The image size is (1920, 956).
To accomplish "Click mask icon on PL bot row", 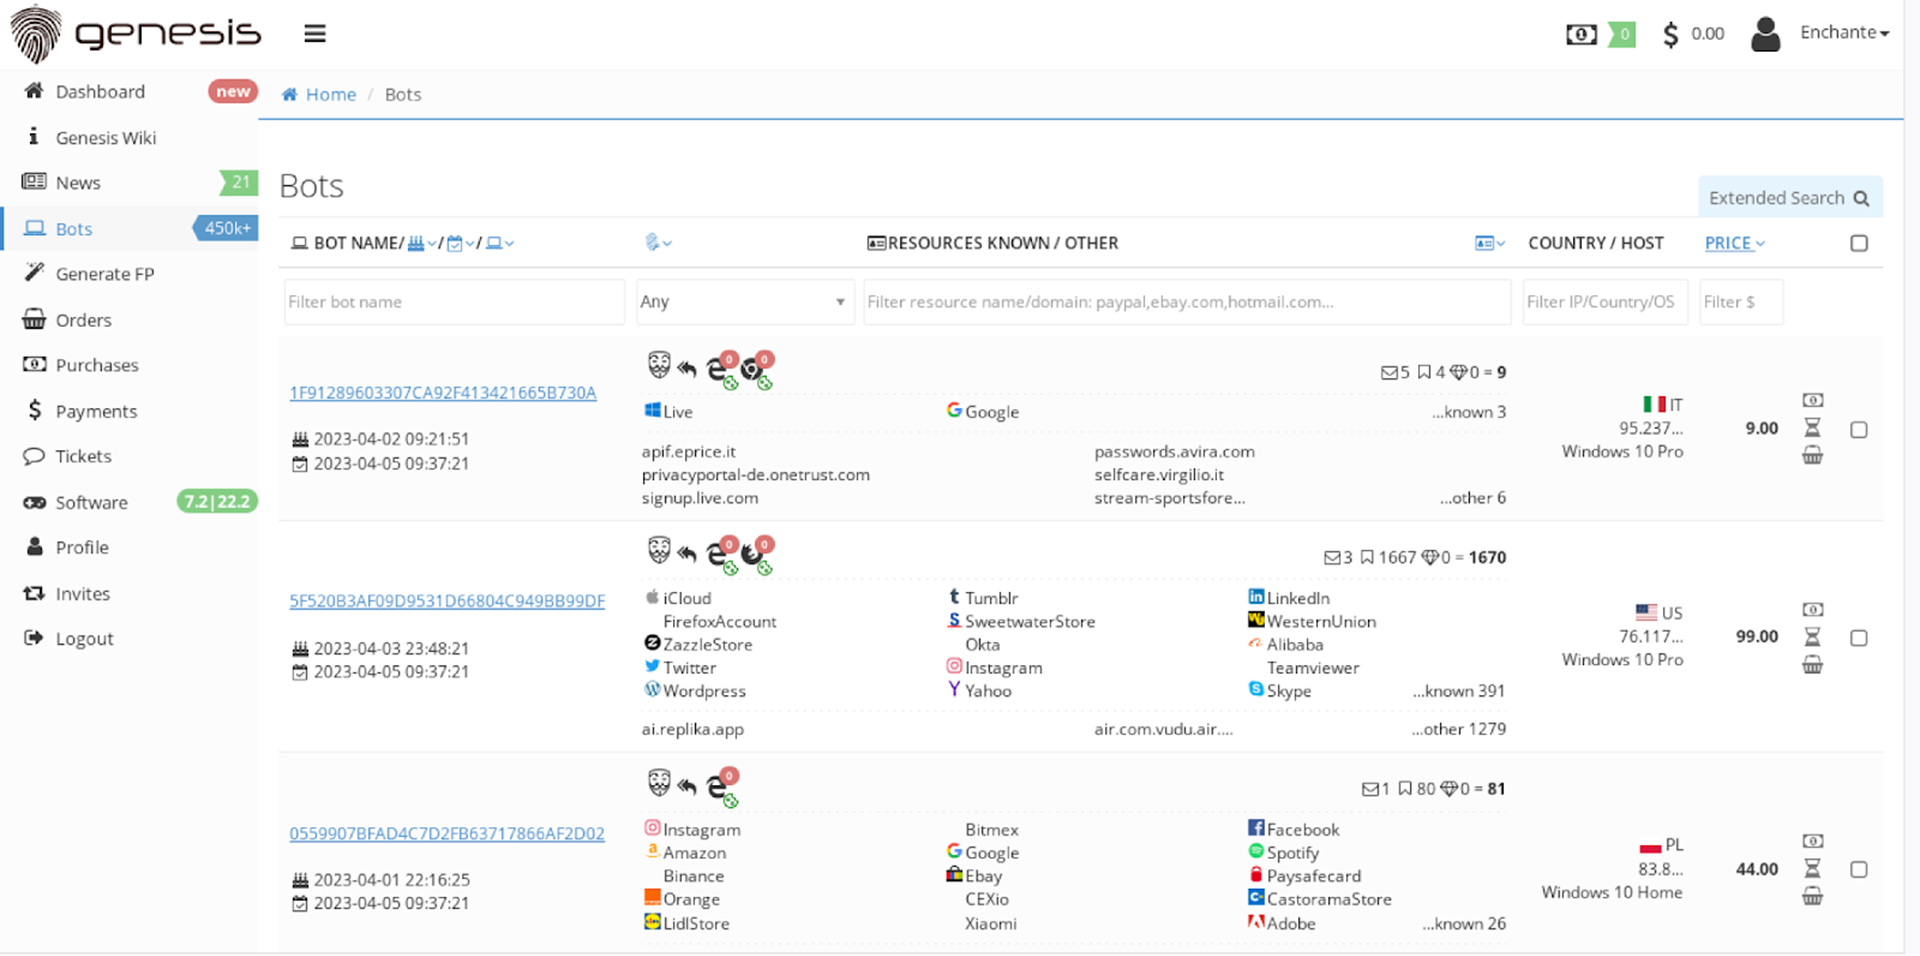I will (x=658, y=782).
